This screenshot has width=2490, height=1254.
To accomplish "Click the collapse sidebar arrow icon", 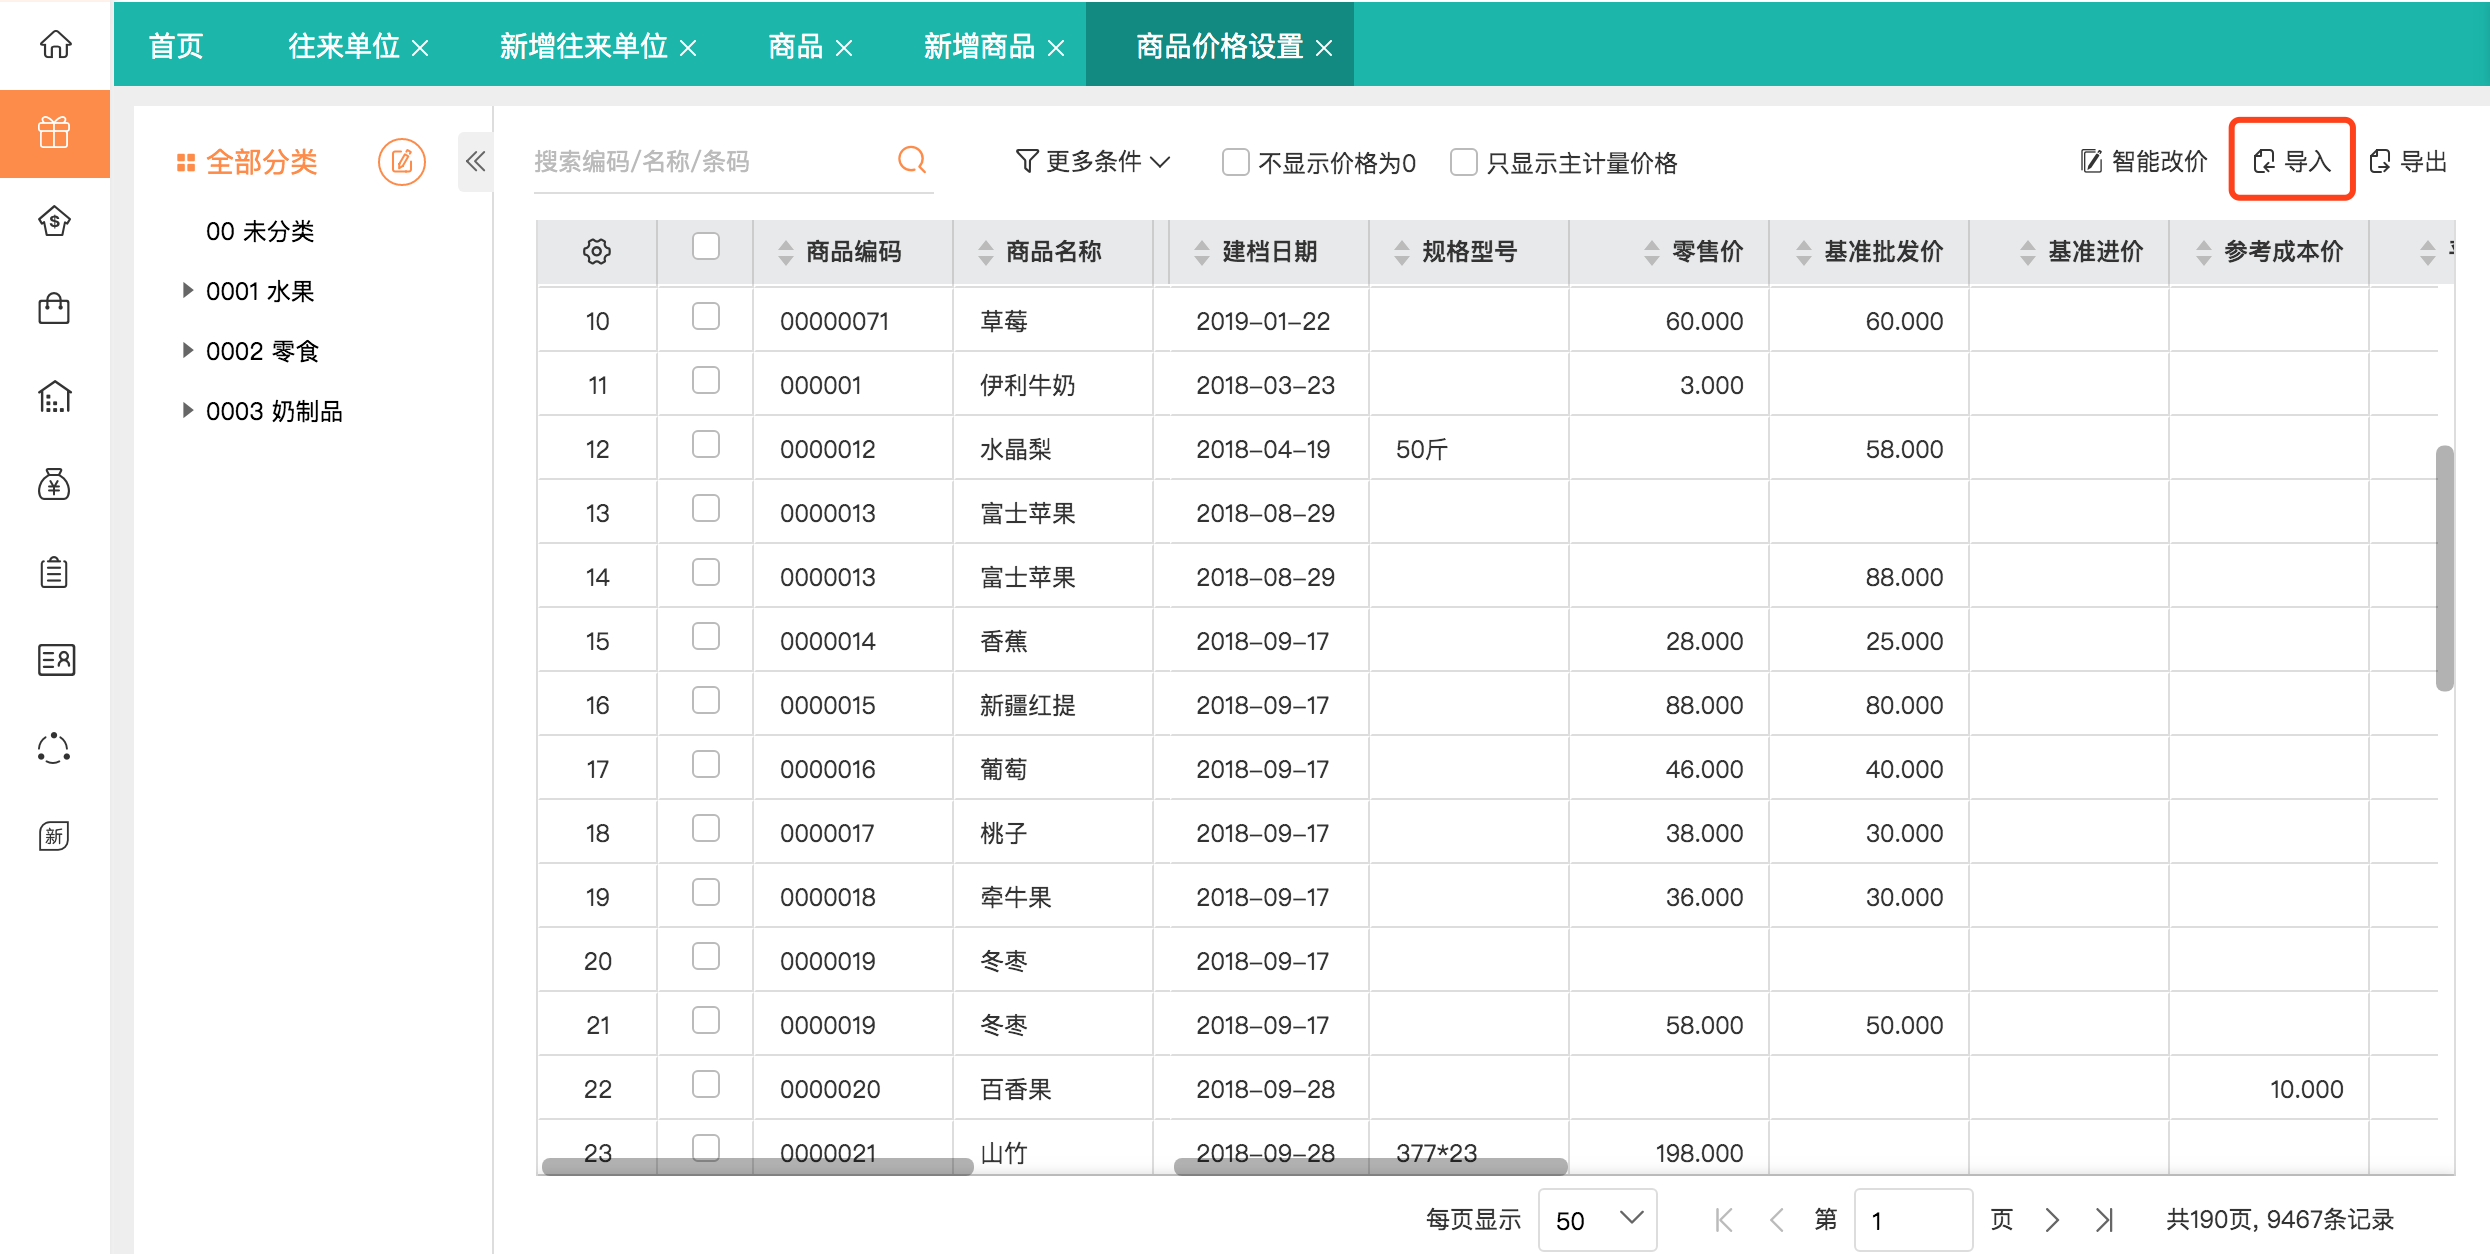I will click(475, 160).
